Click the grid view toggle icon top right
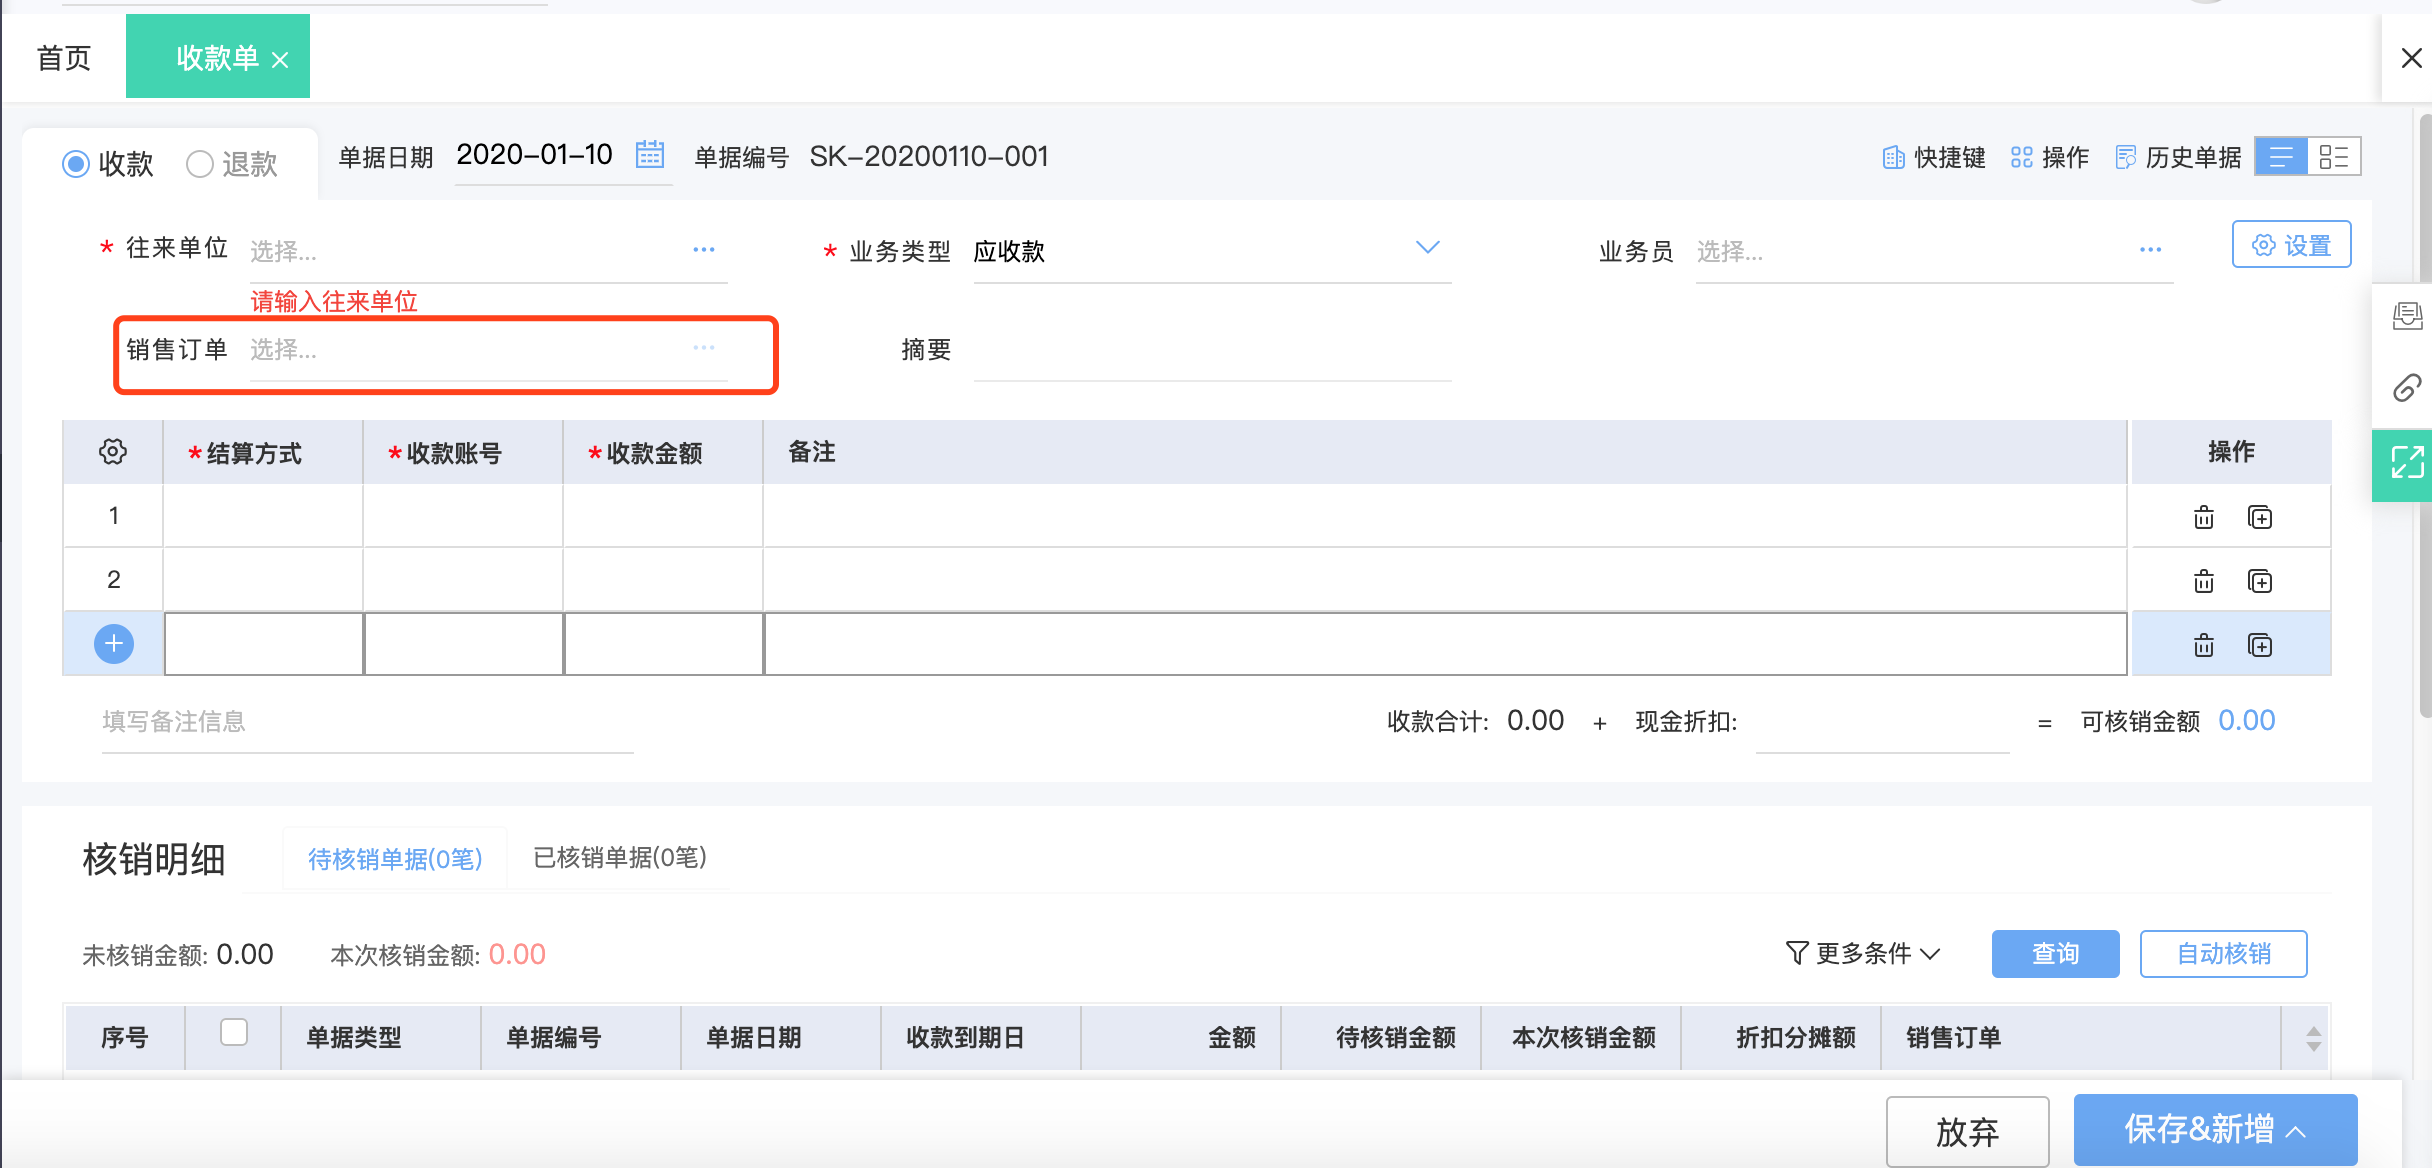The height and width of the screenshot is (1168, 2432). coord(2327,155)
